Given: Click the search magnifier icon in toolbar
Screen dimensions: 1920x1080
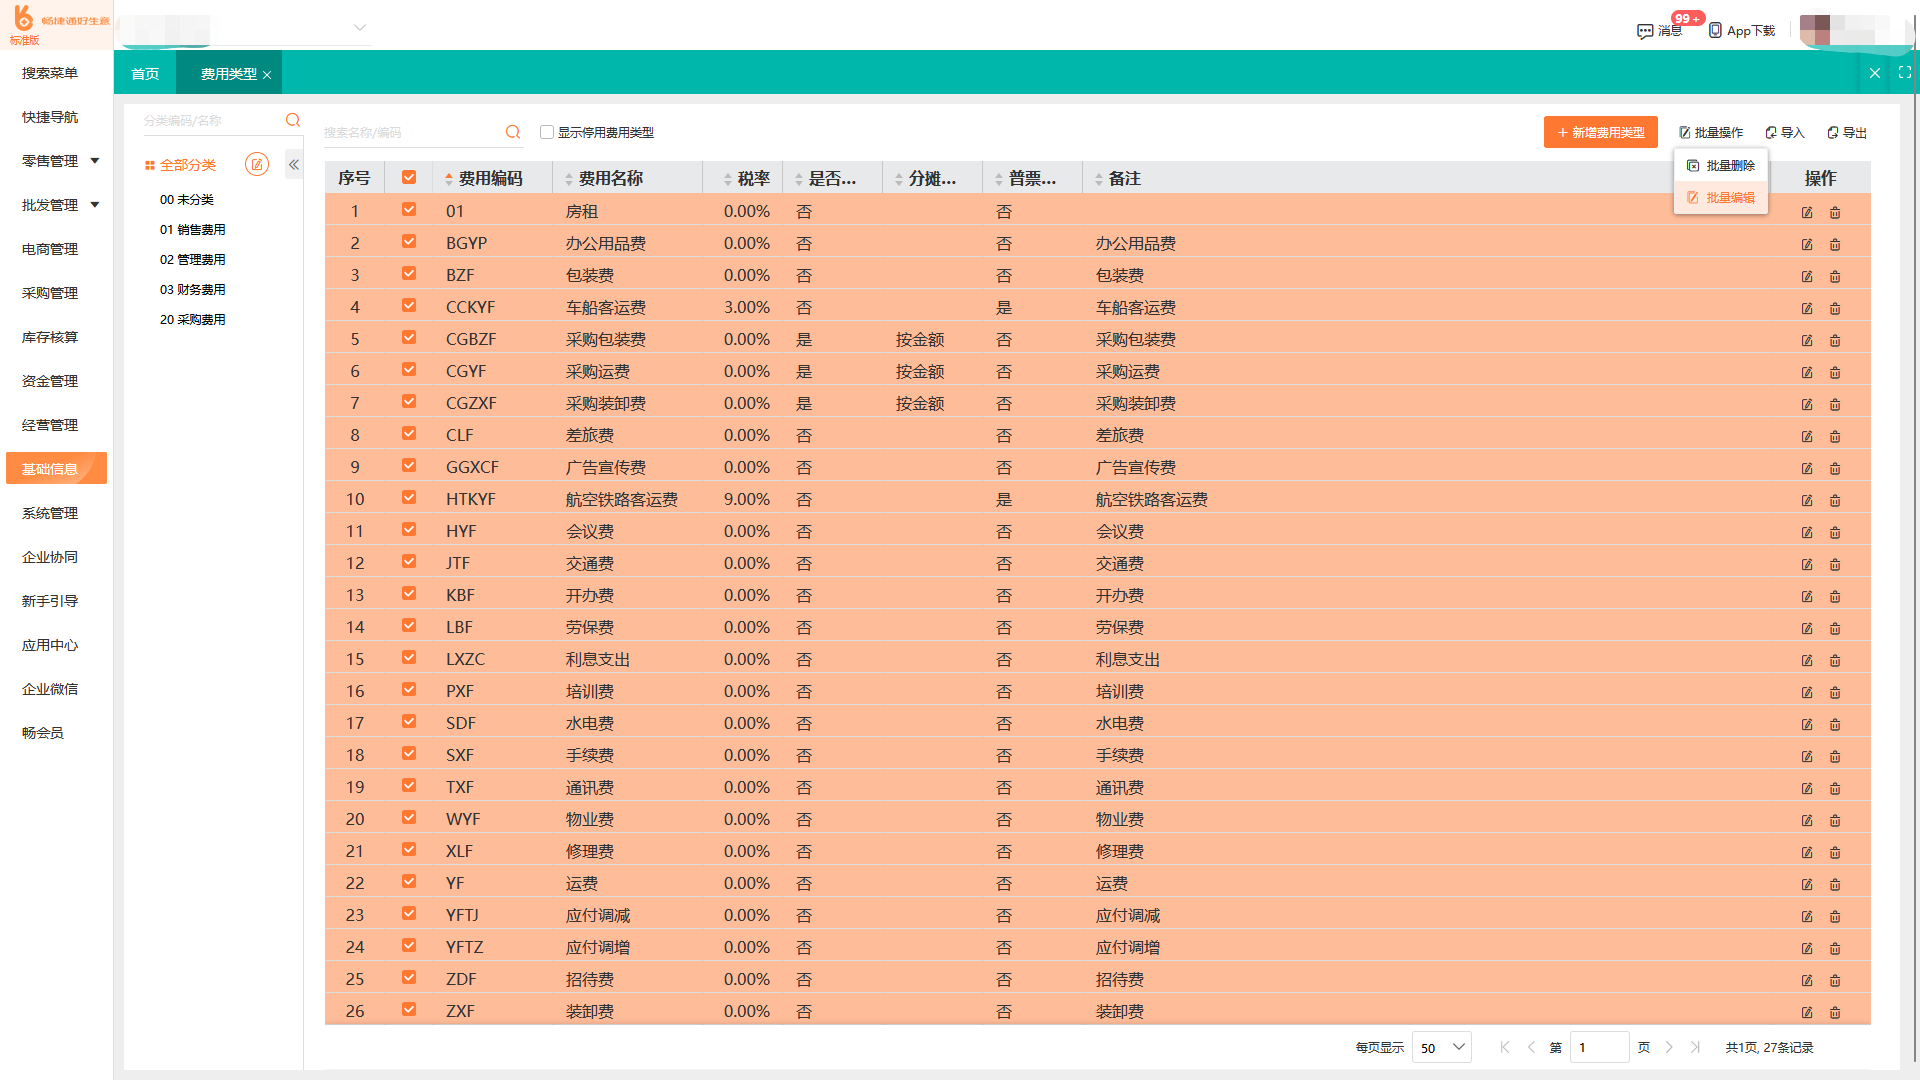Looking at the screenshot, I should pyautogui.click(x=516, y=131).
